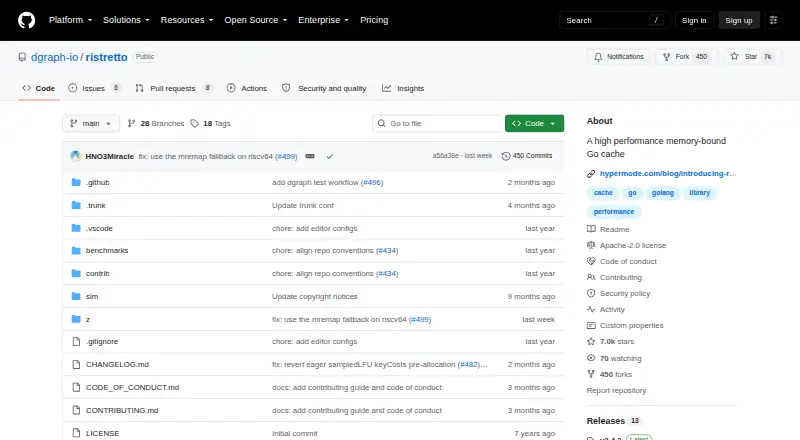The width and height of the screenshot is (800, 440).
Task: Open the CODE_OF_CONDUCT.md file icon
Action: [76, 387]
